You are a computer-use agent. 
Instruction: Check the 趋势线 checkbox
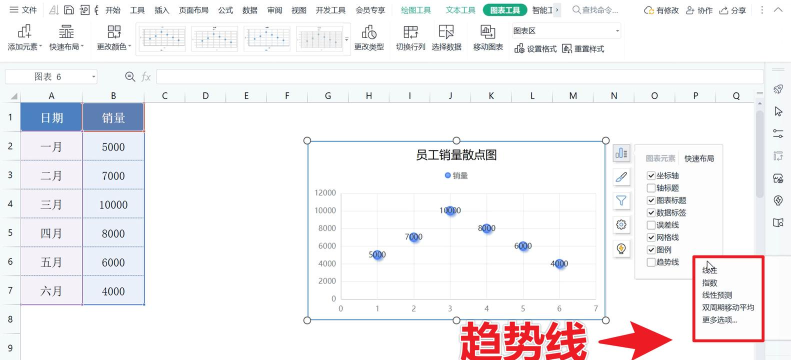651,262
